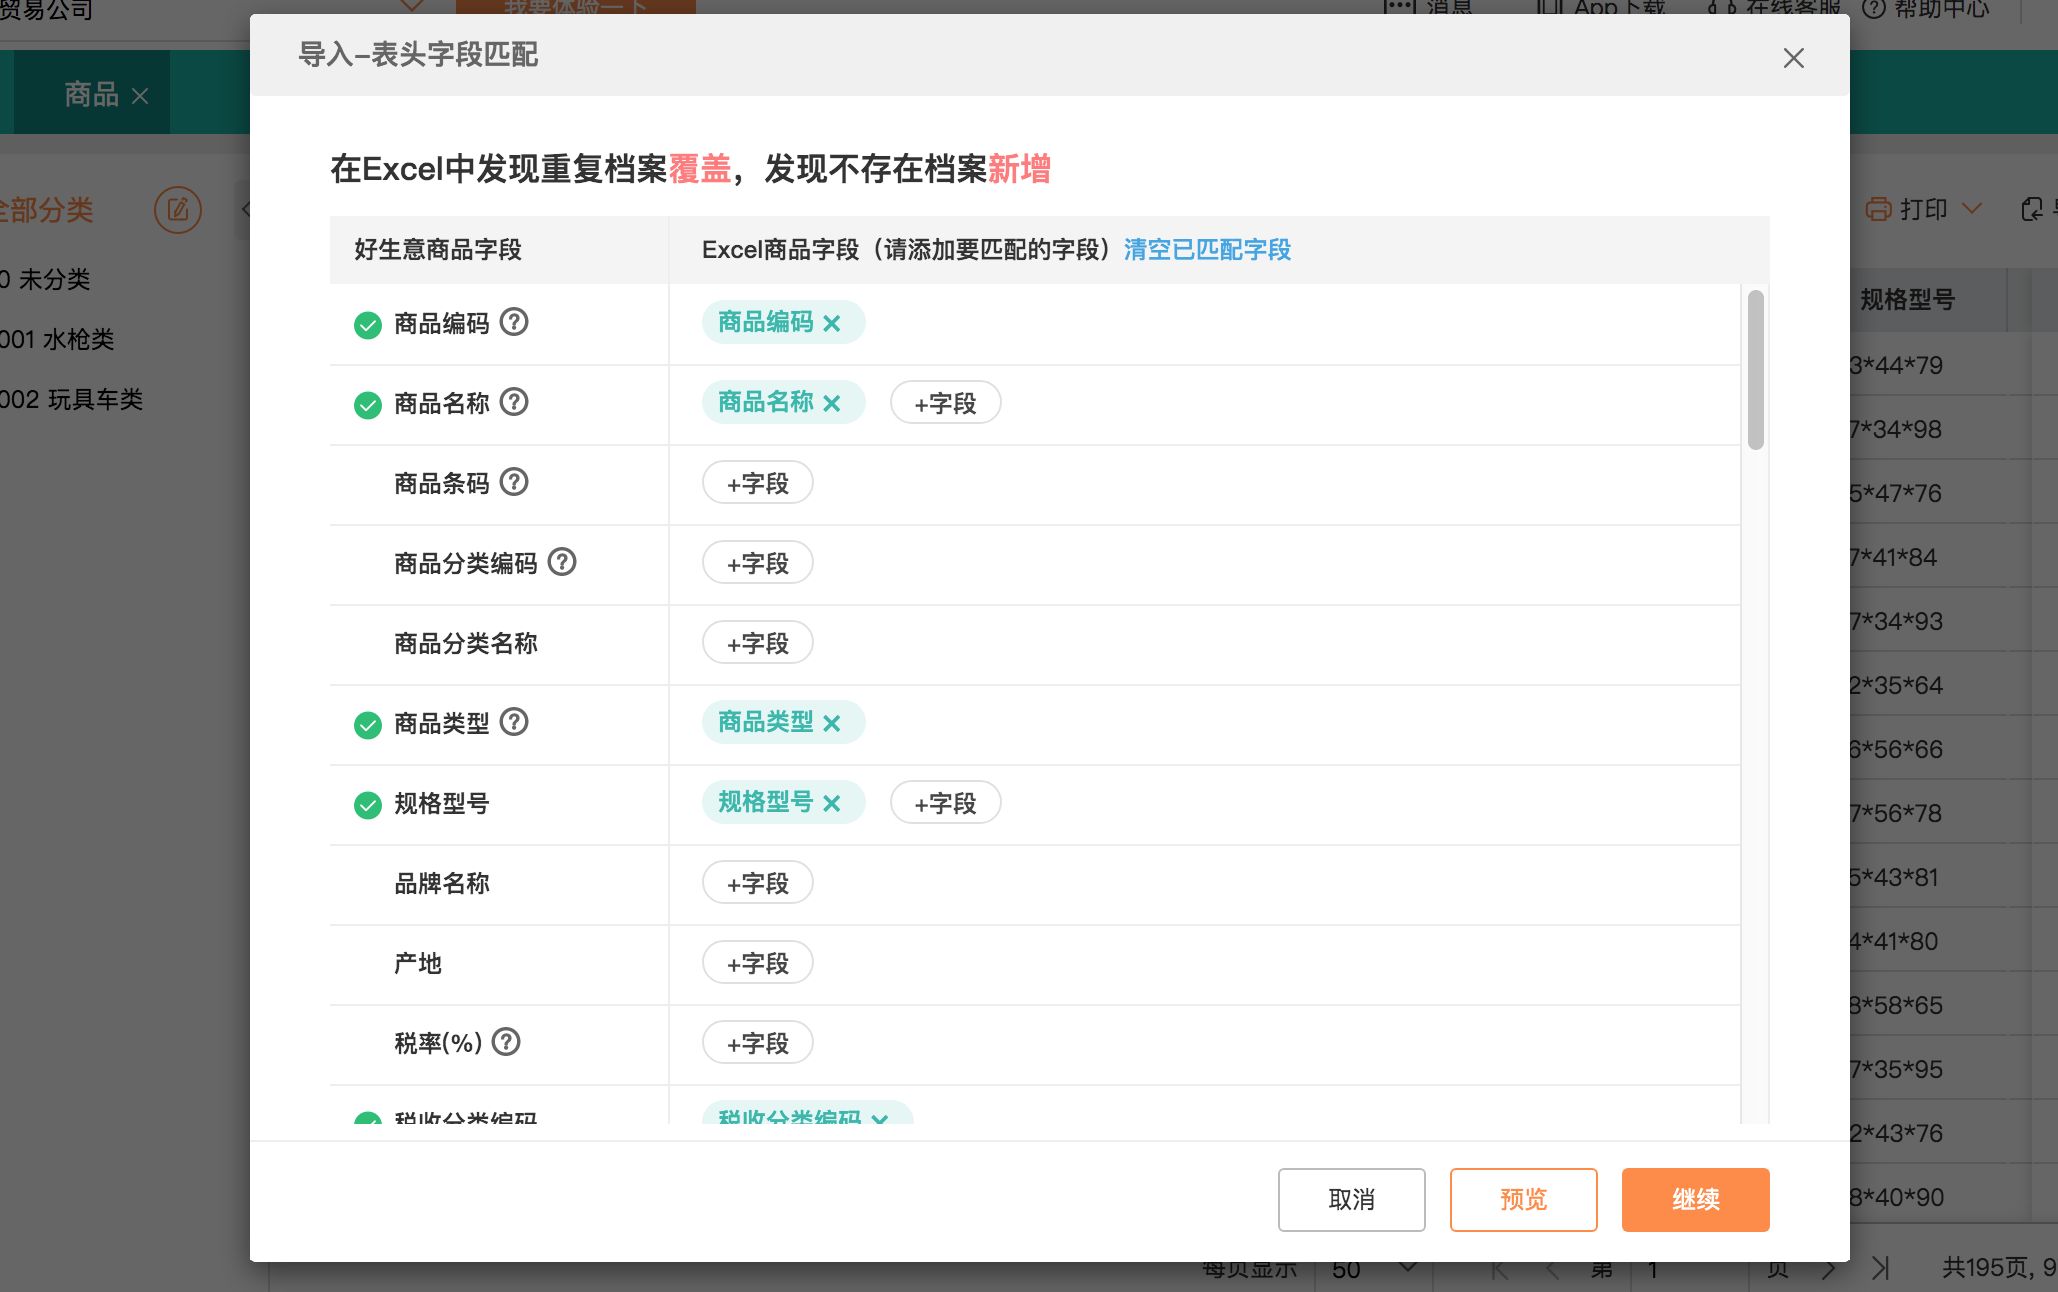The width and height of the screenshot is (2058, 1292).
Task: Click the 税收公类编码 expand chevron
Action: tap(882, 1118)
